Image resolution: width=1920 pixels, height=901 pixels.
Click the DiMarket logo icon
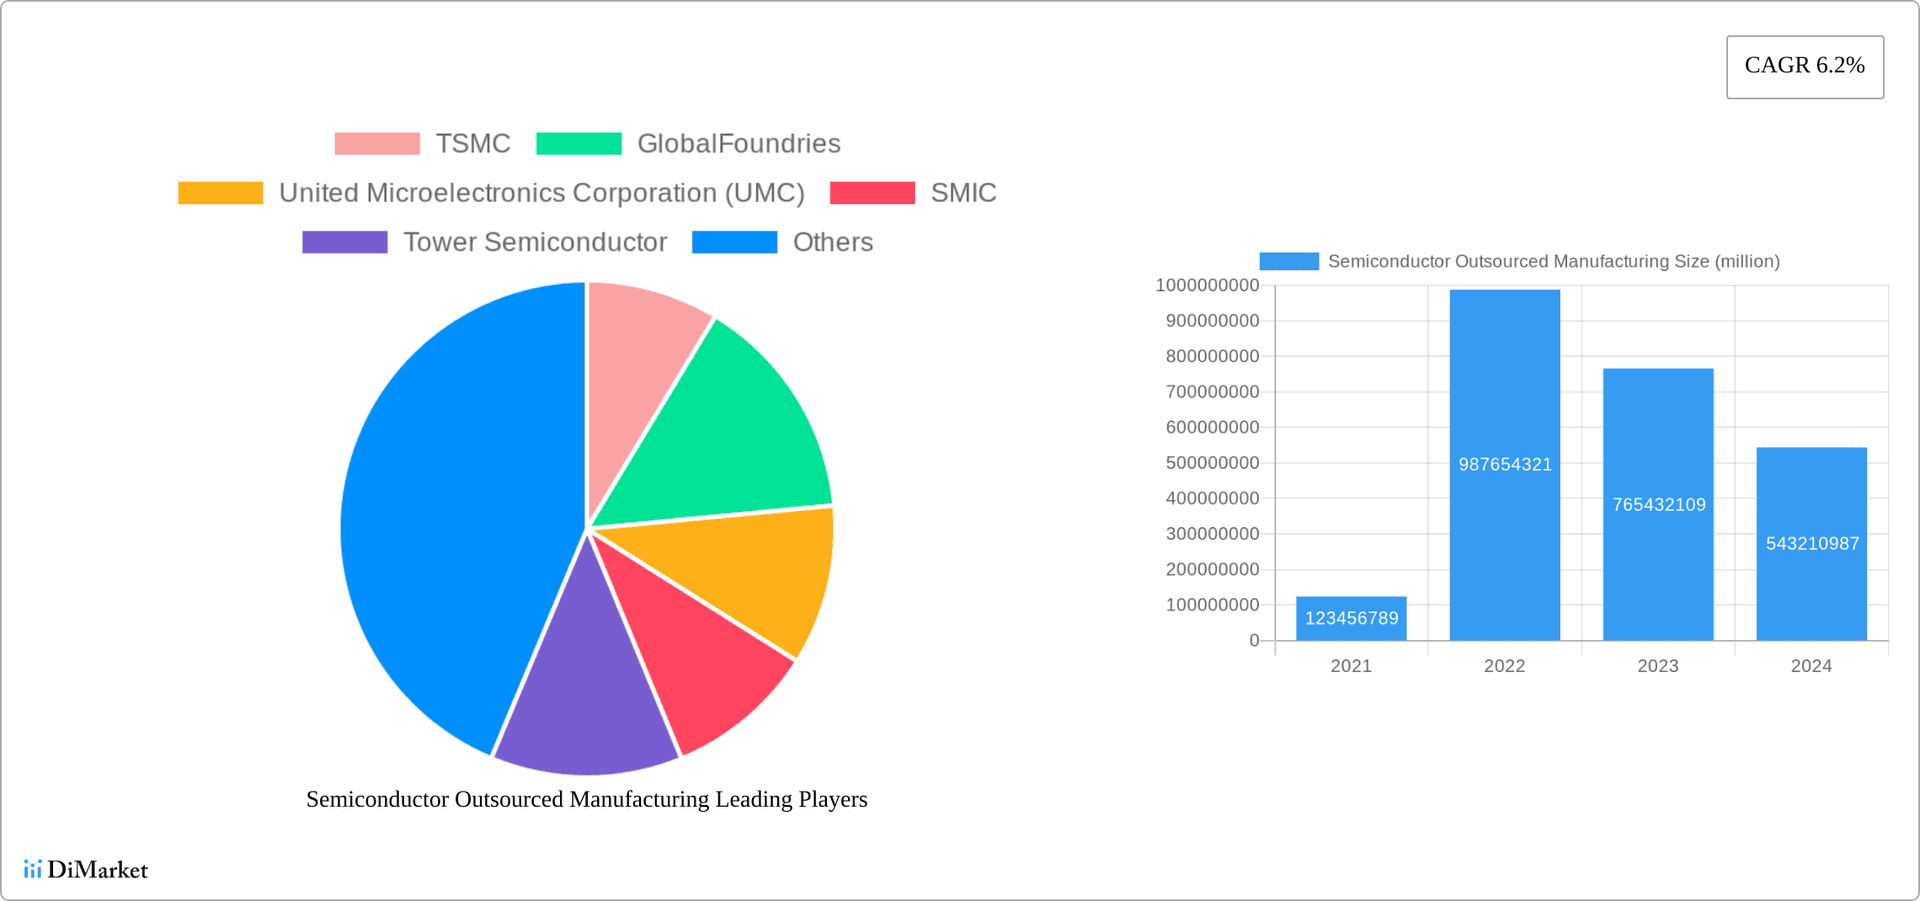point(35,869)
